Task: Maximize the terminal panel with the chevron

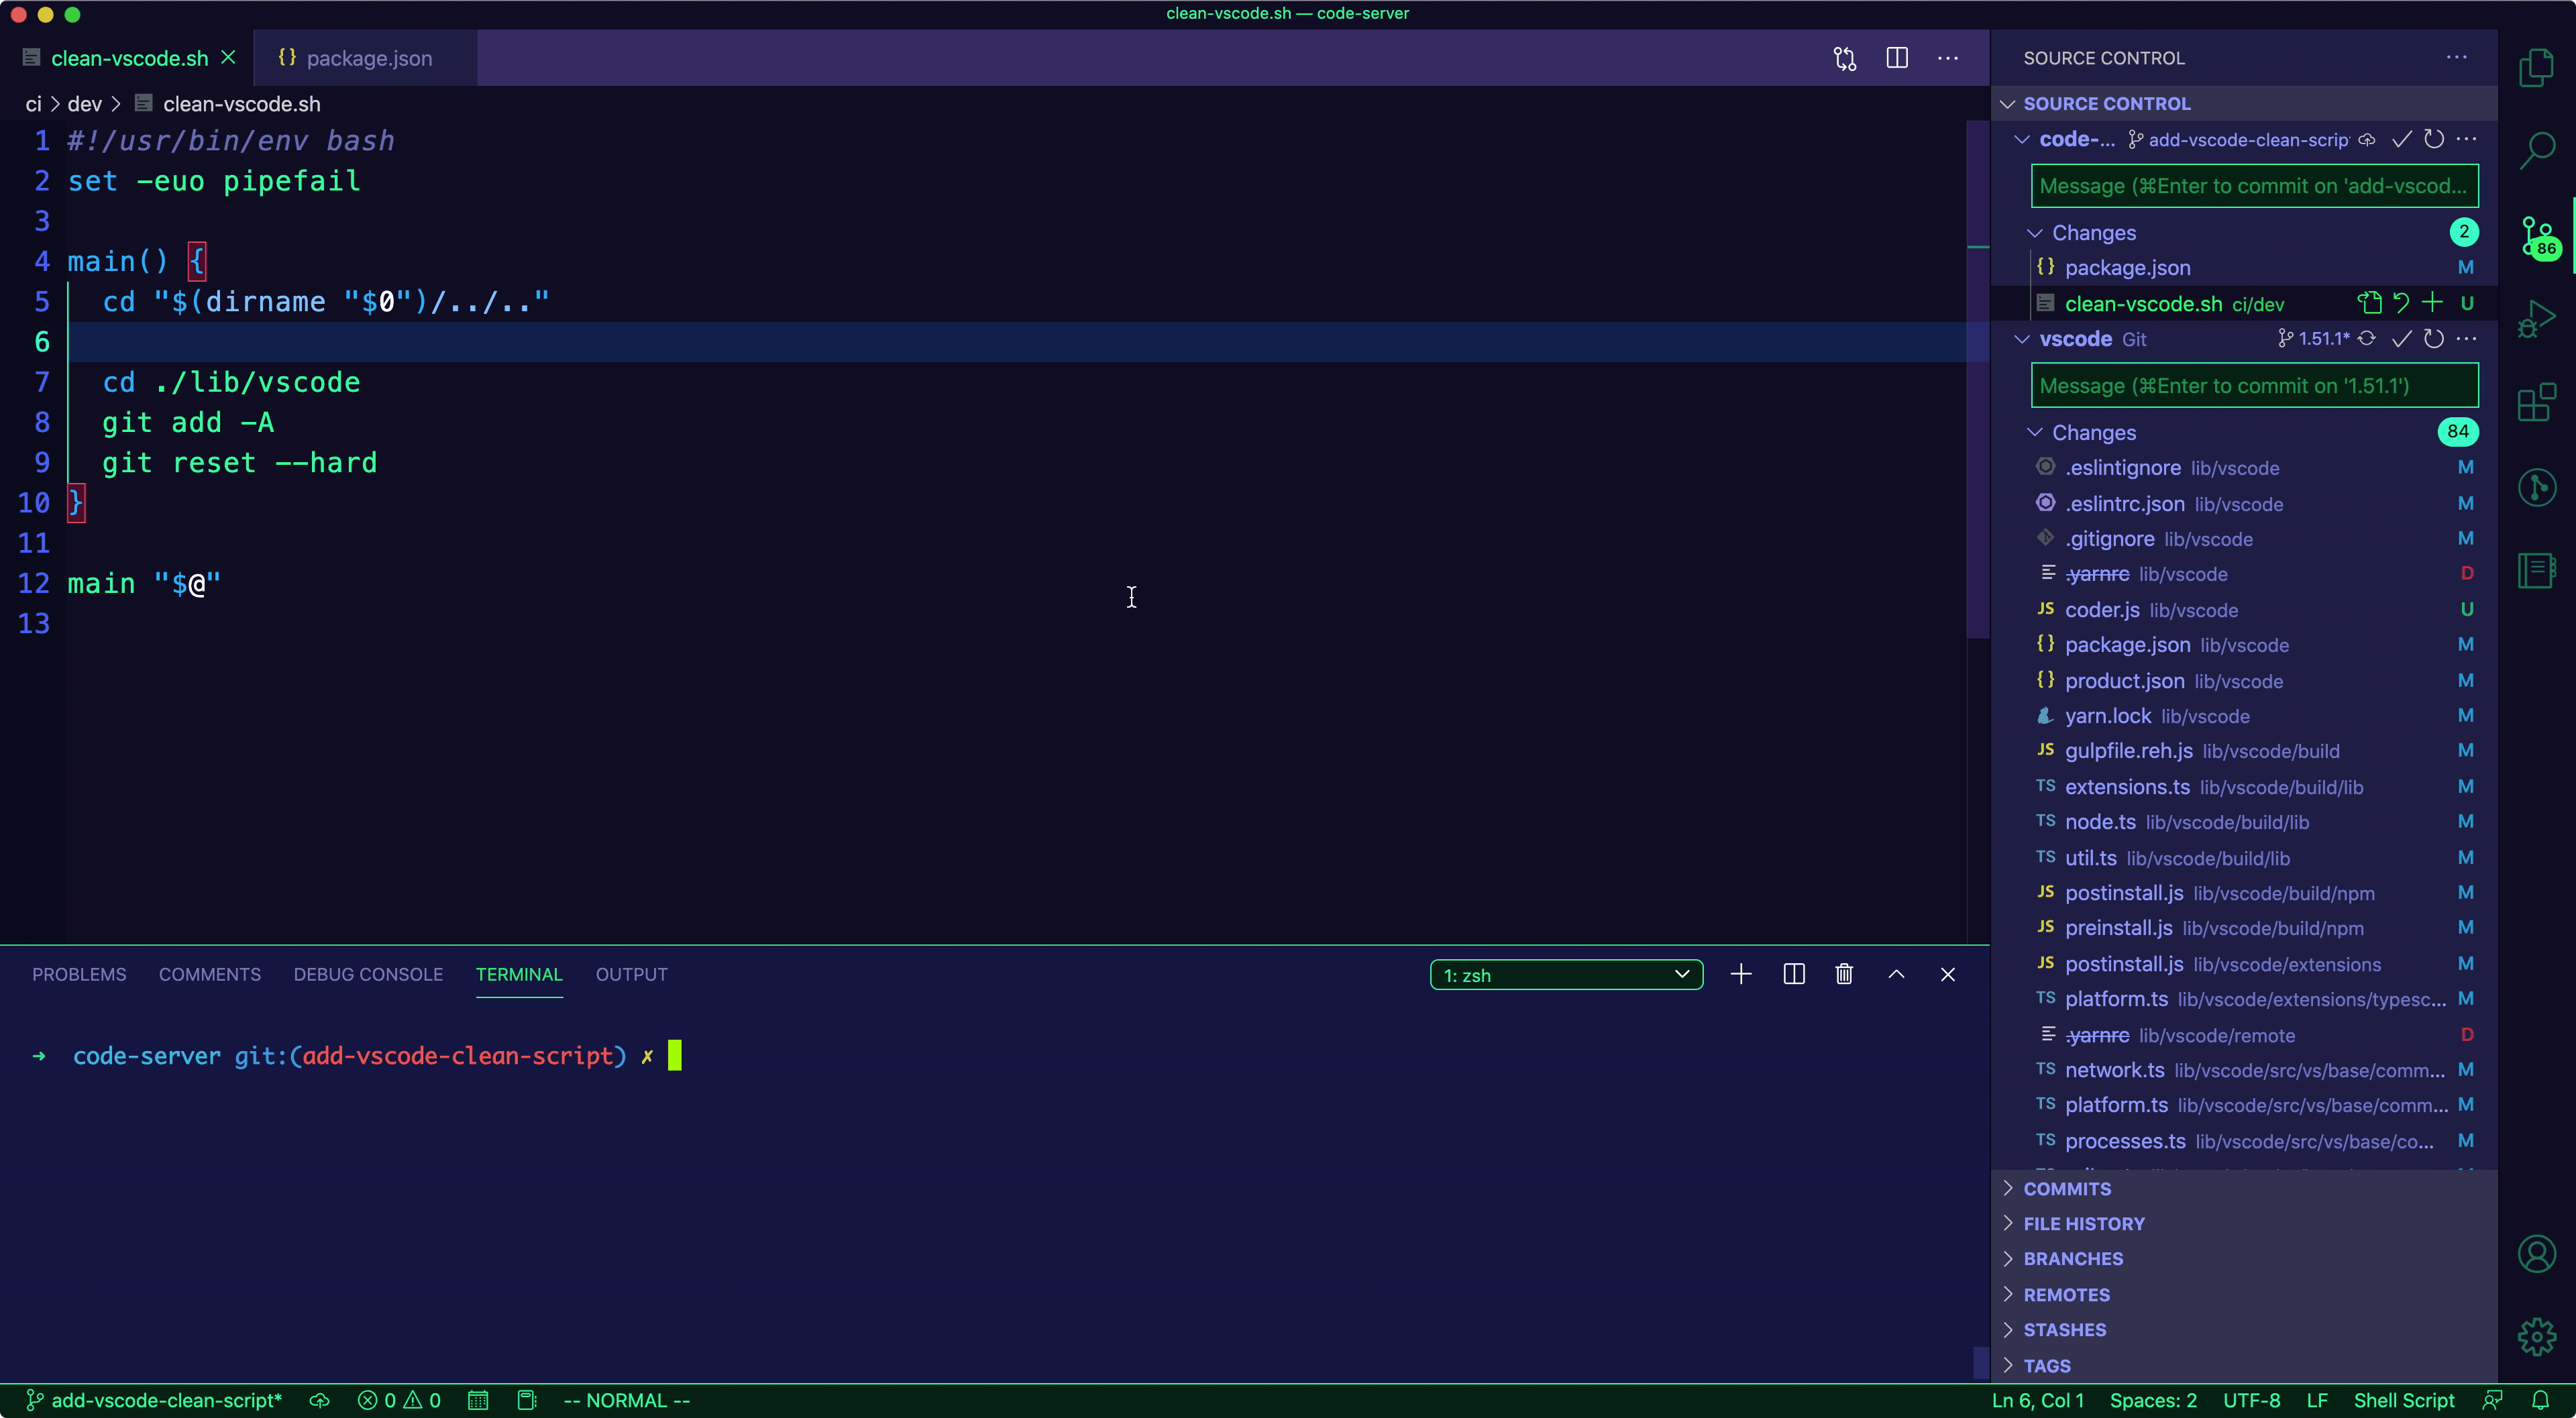Action: tap(1896, 974)
